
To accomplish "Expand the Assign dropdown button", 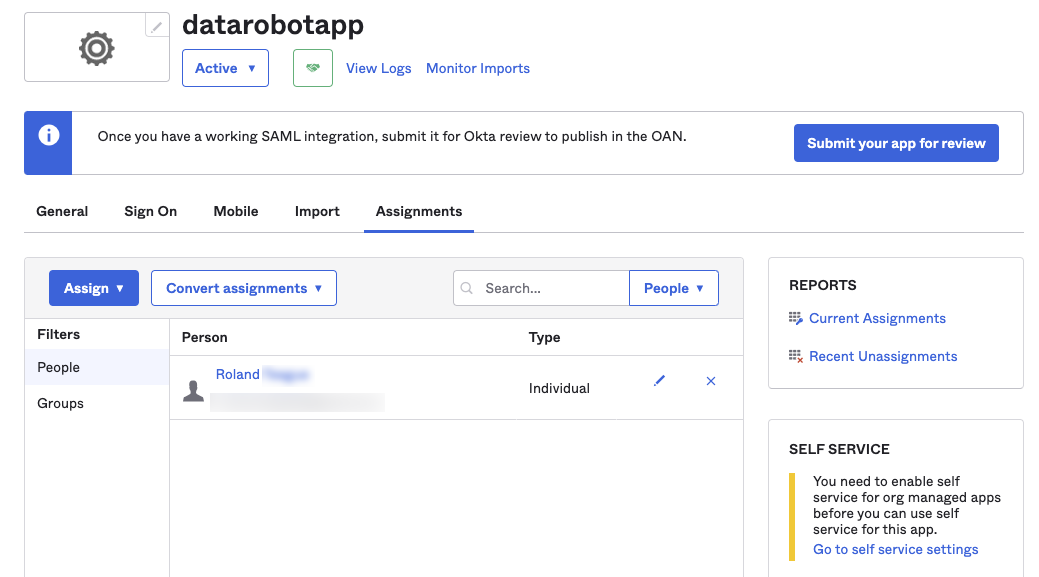I will pos(94,288).
